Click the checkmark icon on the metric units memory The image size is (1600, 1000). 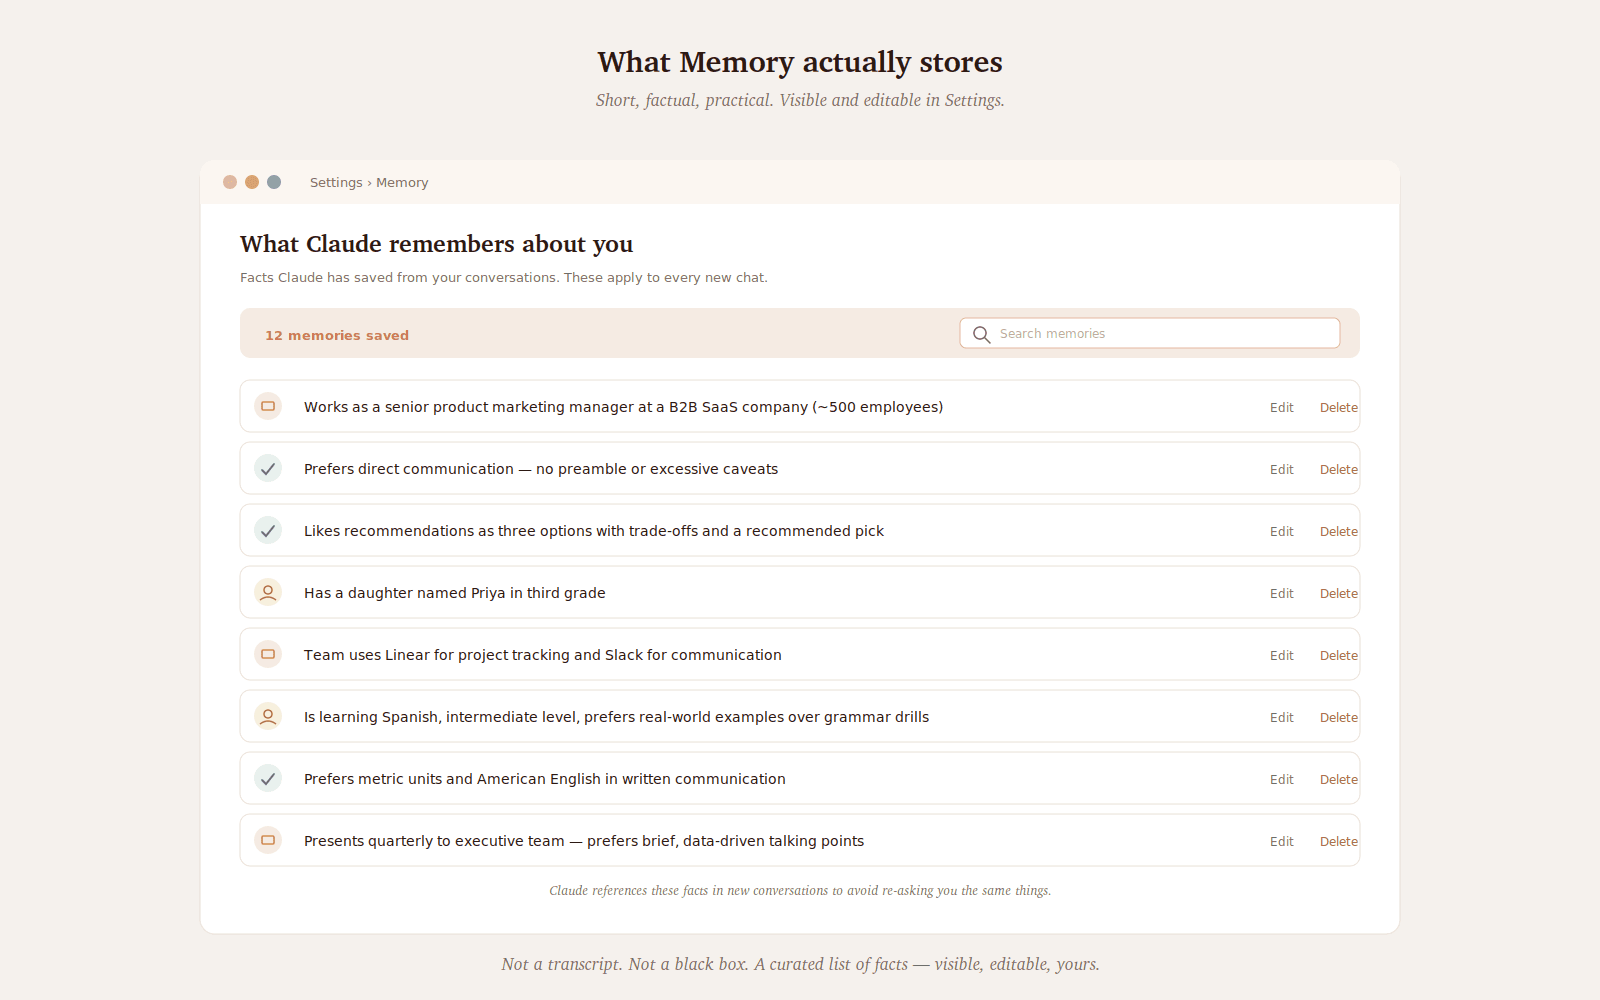(268, 778)
